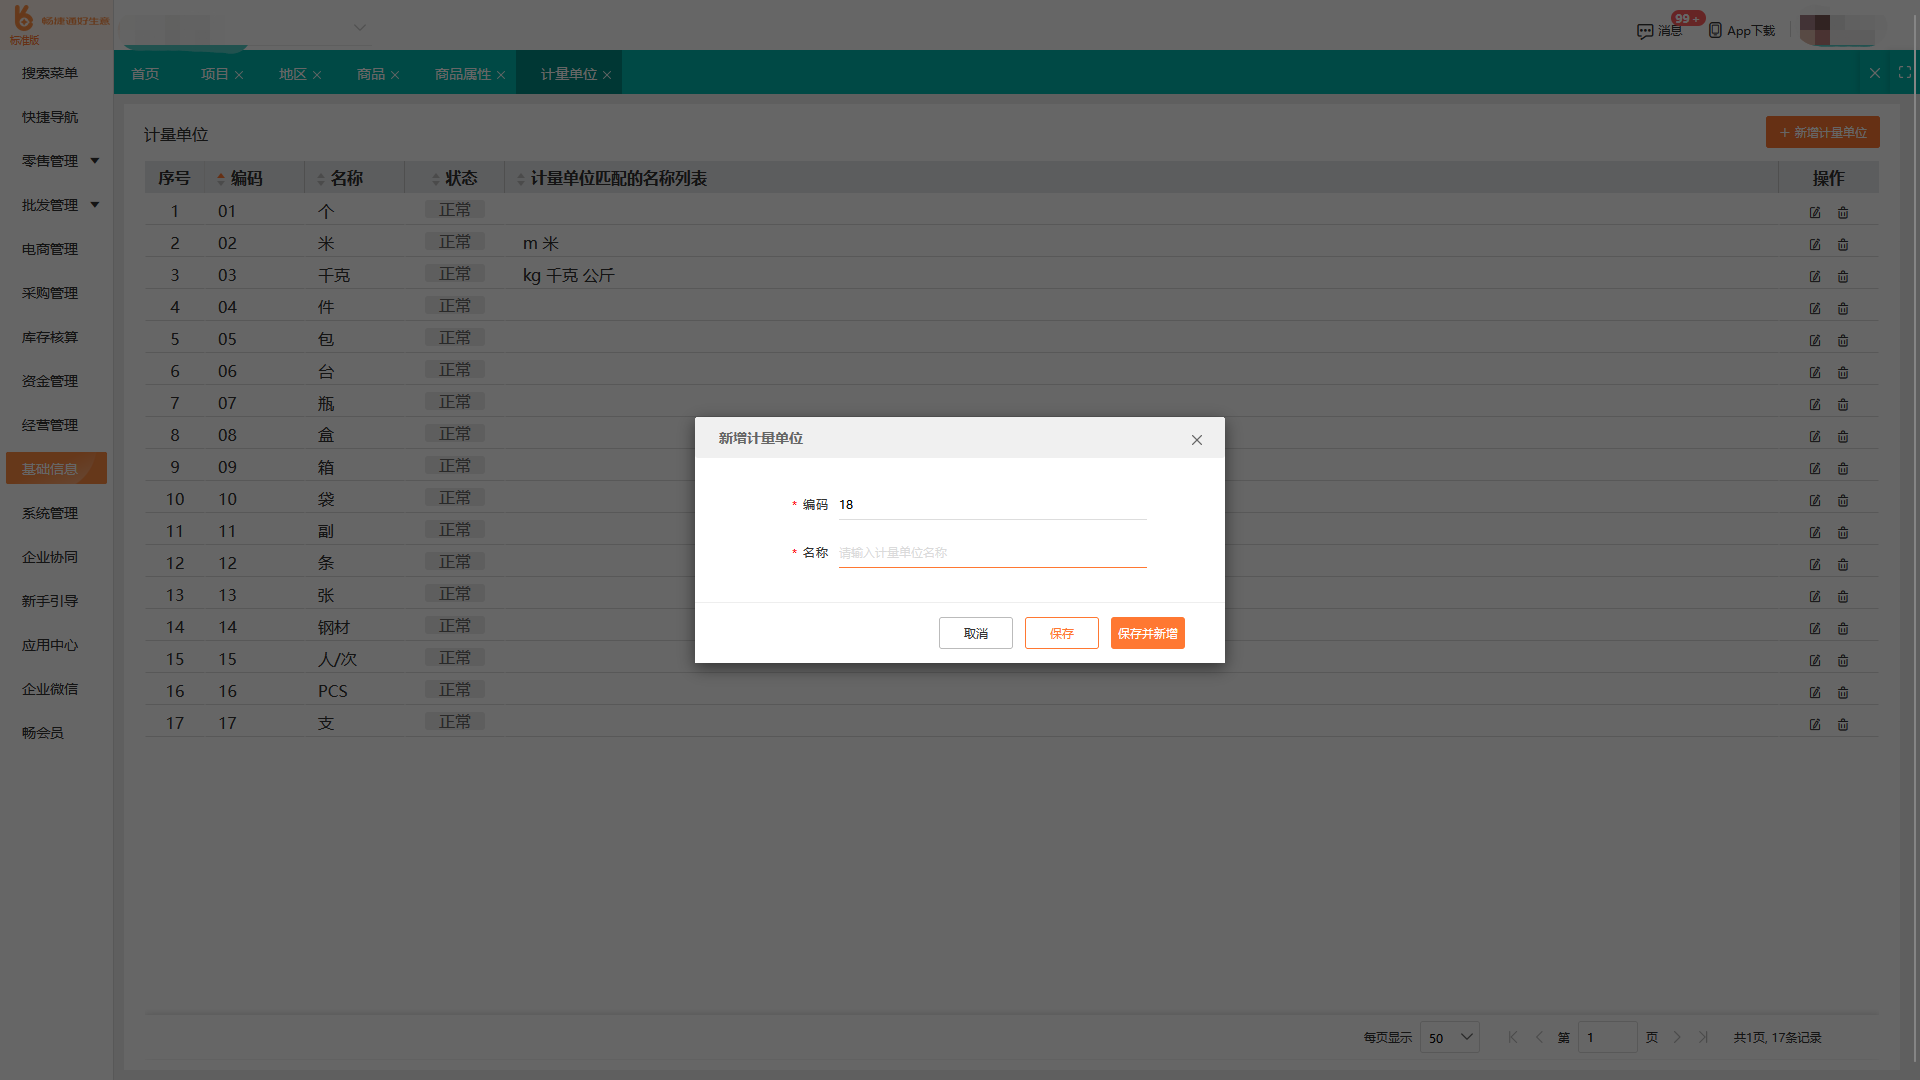Click the edit icon for row 17
Image resolution: width=1920 pixels, height=1080 pixels.
[1815, 723]
